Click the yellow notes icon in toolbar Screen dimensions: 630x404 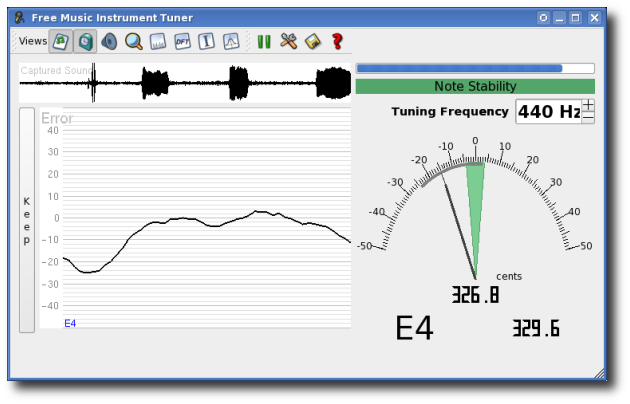point(313,41)
